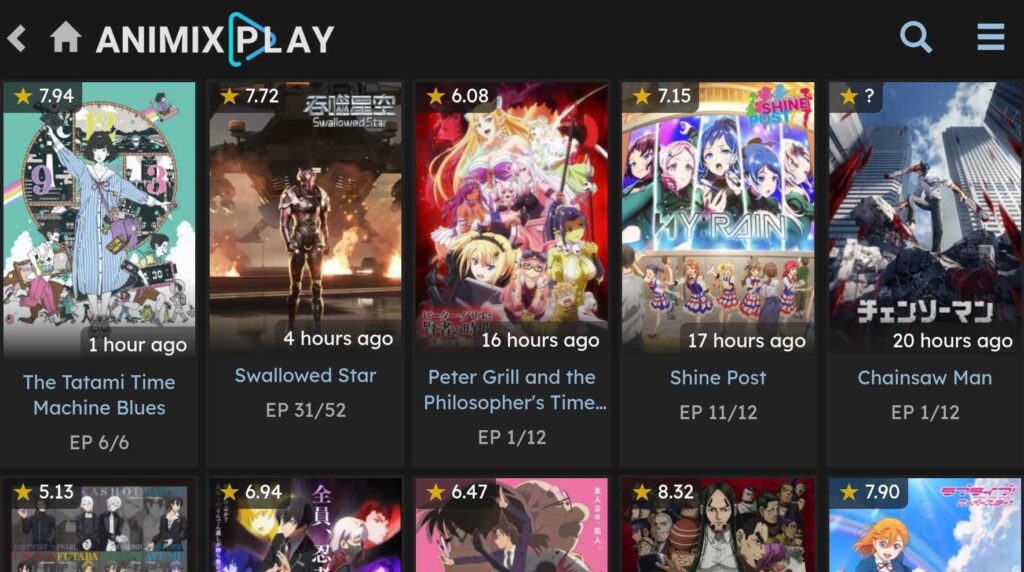Click the back arrow icon

[17, 38]
